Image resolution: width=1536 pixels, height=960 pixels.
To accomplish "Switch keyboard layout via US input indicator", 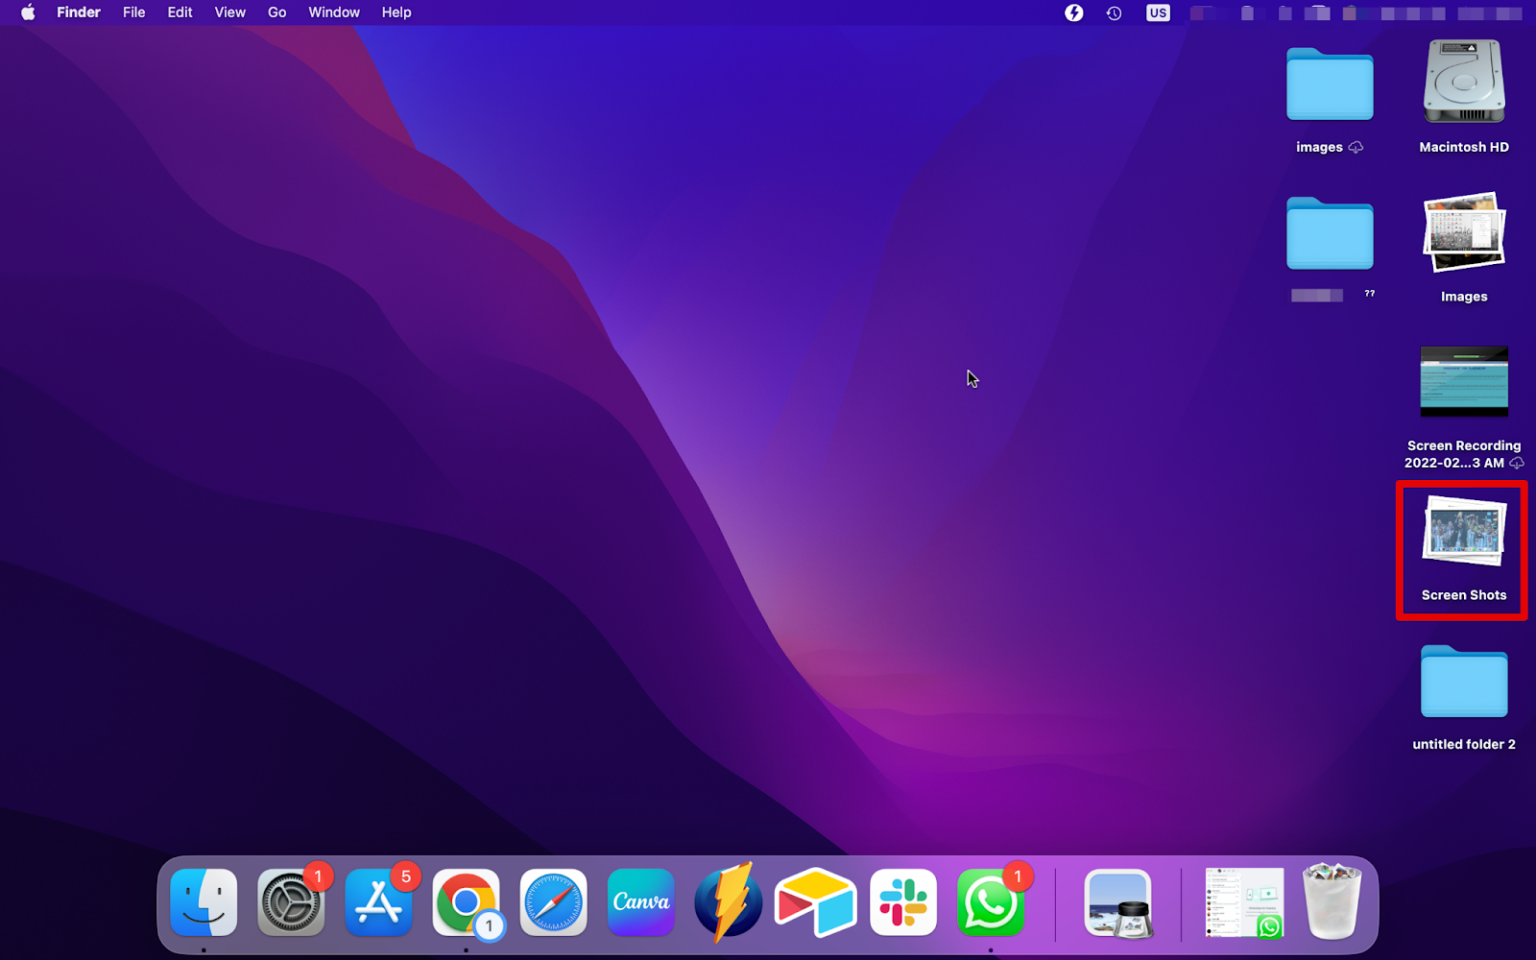I will click(x=1158, y=13).
